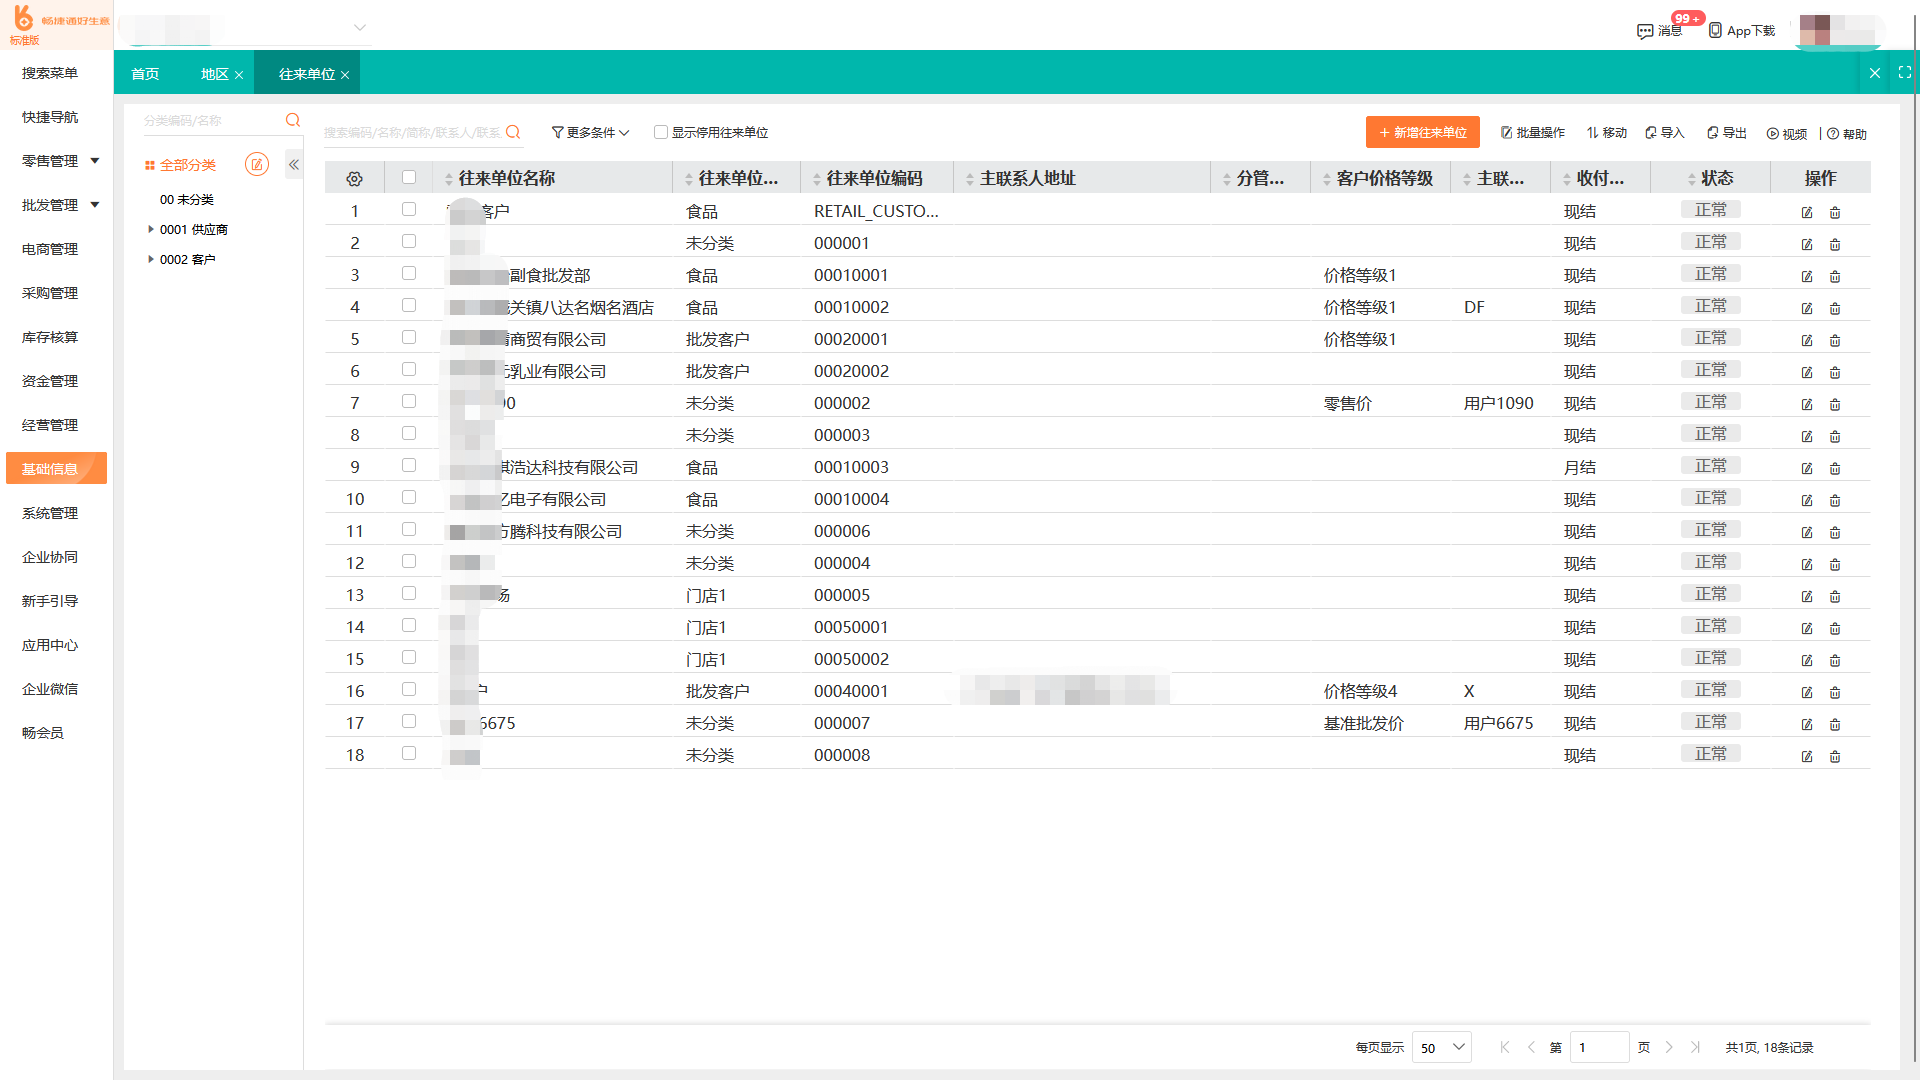The height and width of the screenshot is (1080, 1920).
Task: Toggle 显示停用往来单位 checkbox
Action: [x=661, y=131]
